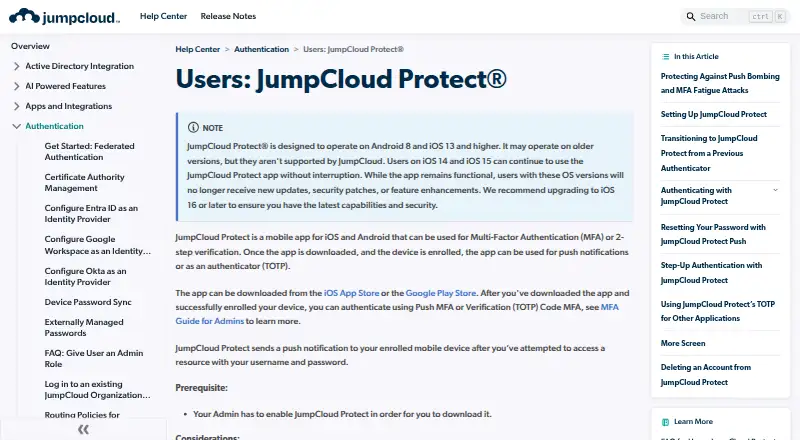Viewport: 800px width, 440px height.
Task: Collapse the sidebar with double-chevron icon
Action: [x=83, y=429]
